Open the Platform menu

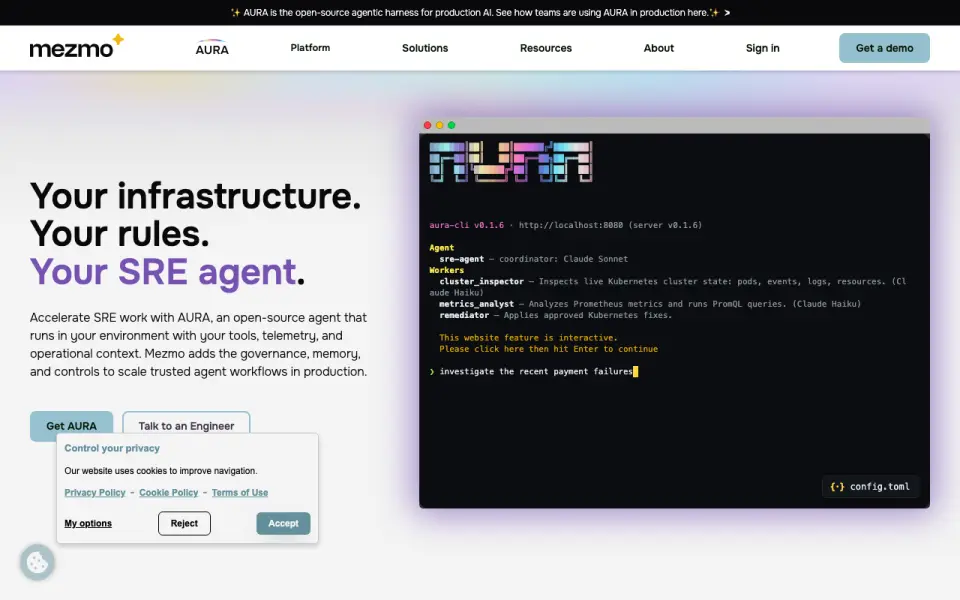click(x=310, y=48)
